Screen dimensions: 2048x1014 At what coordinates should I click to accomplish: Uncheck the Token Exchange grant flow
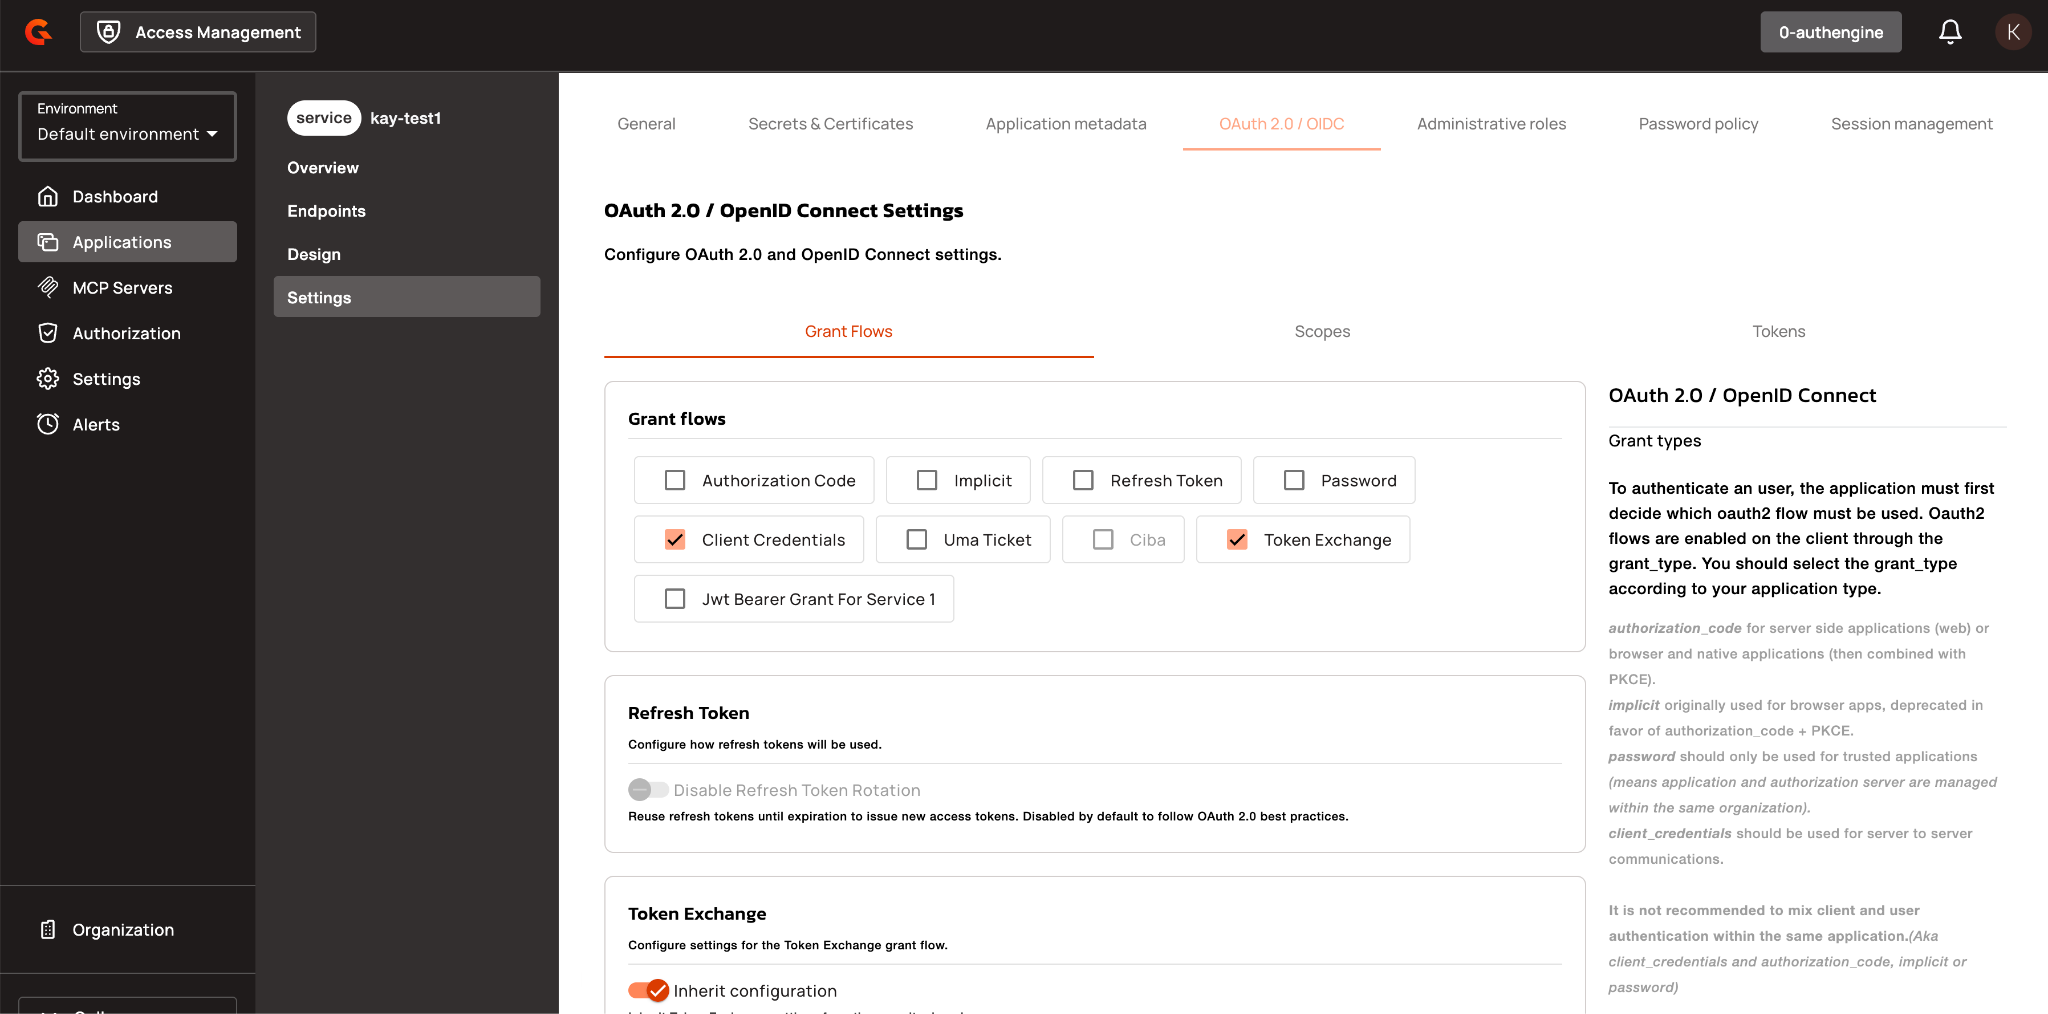point(1238,539)
